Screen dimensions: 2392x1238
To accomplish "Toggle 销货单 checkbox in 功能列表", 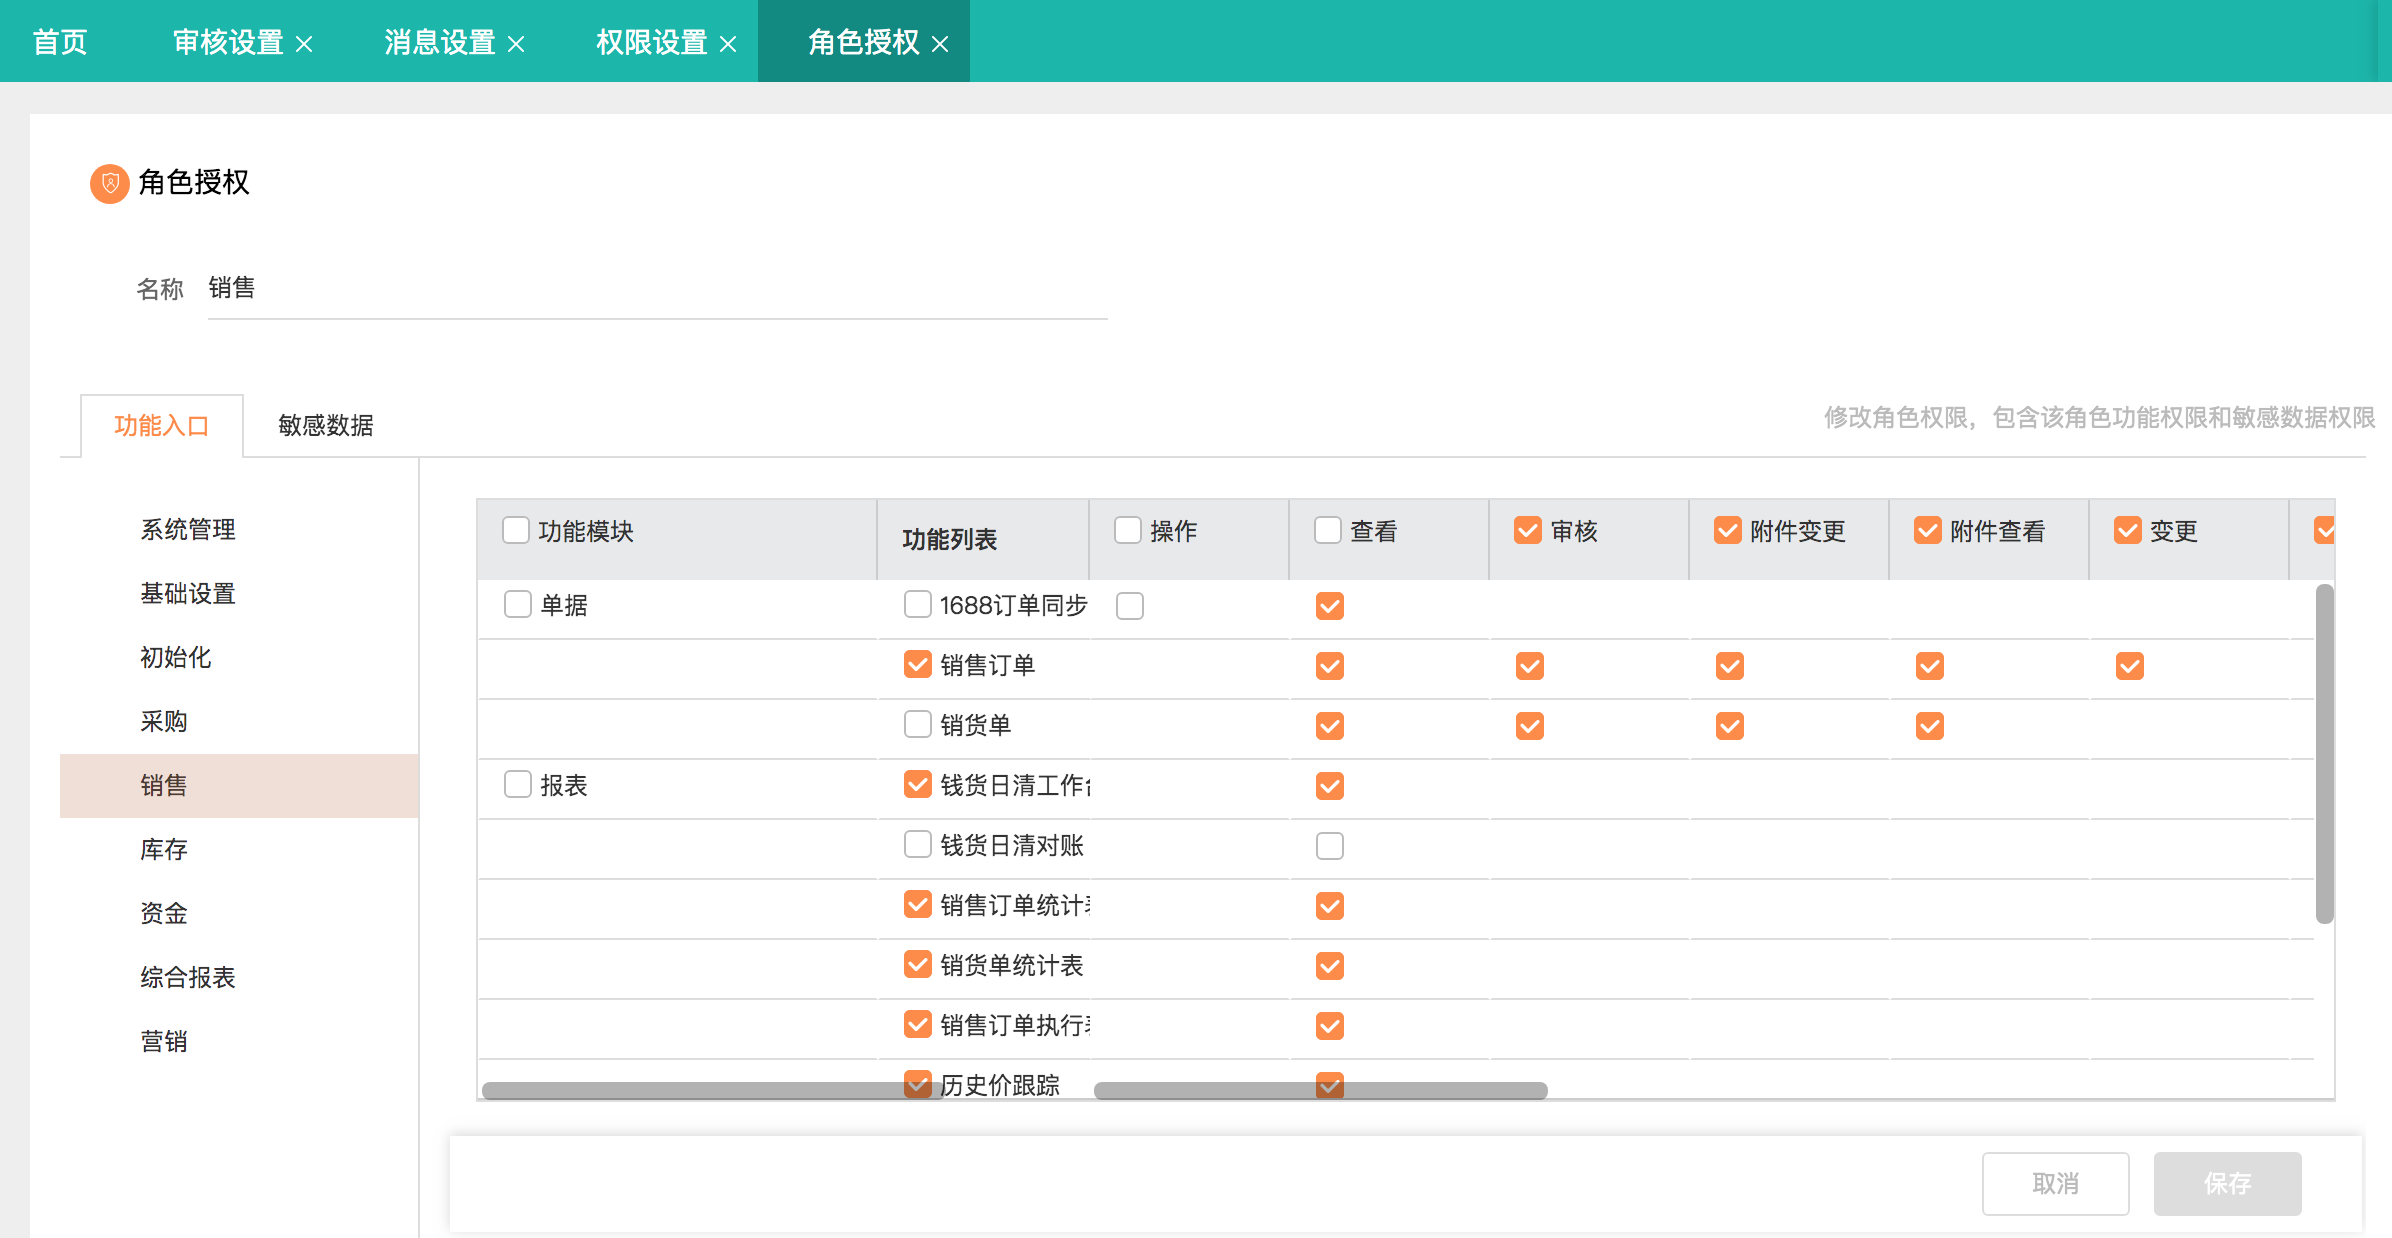I will click(913, 725).
